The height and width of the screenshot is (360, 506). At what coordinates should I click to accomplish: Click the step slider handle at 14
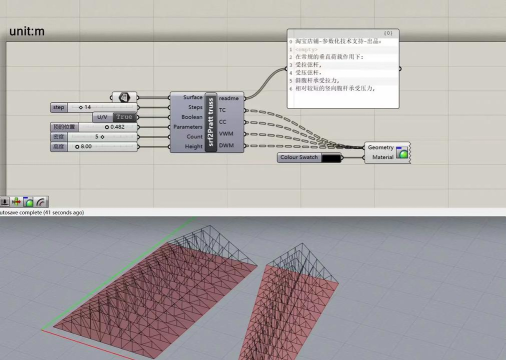tap(81, 107)
